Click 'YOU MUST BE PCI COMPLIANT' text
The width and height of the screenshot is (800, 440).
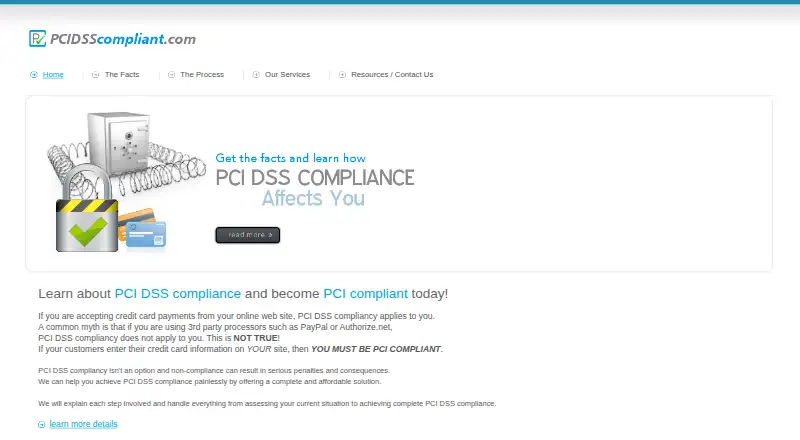(376, 349)
